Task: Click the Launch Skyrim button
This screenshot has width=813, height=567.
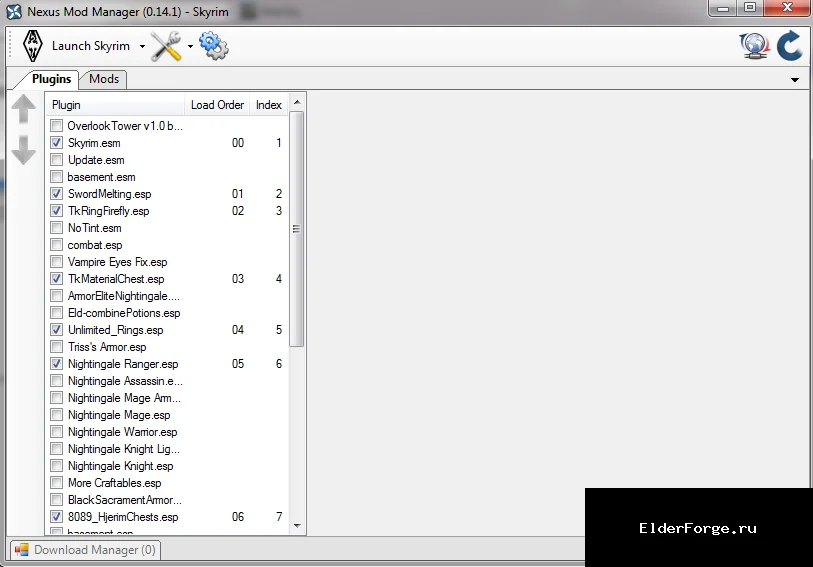Action: [90, 46]
